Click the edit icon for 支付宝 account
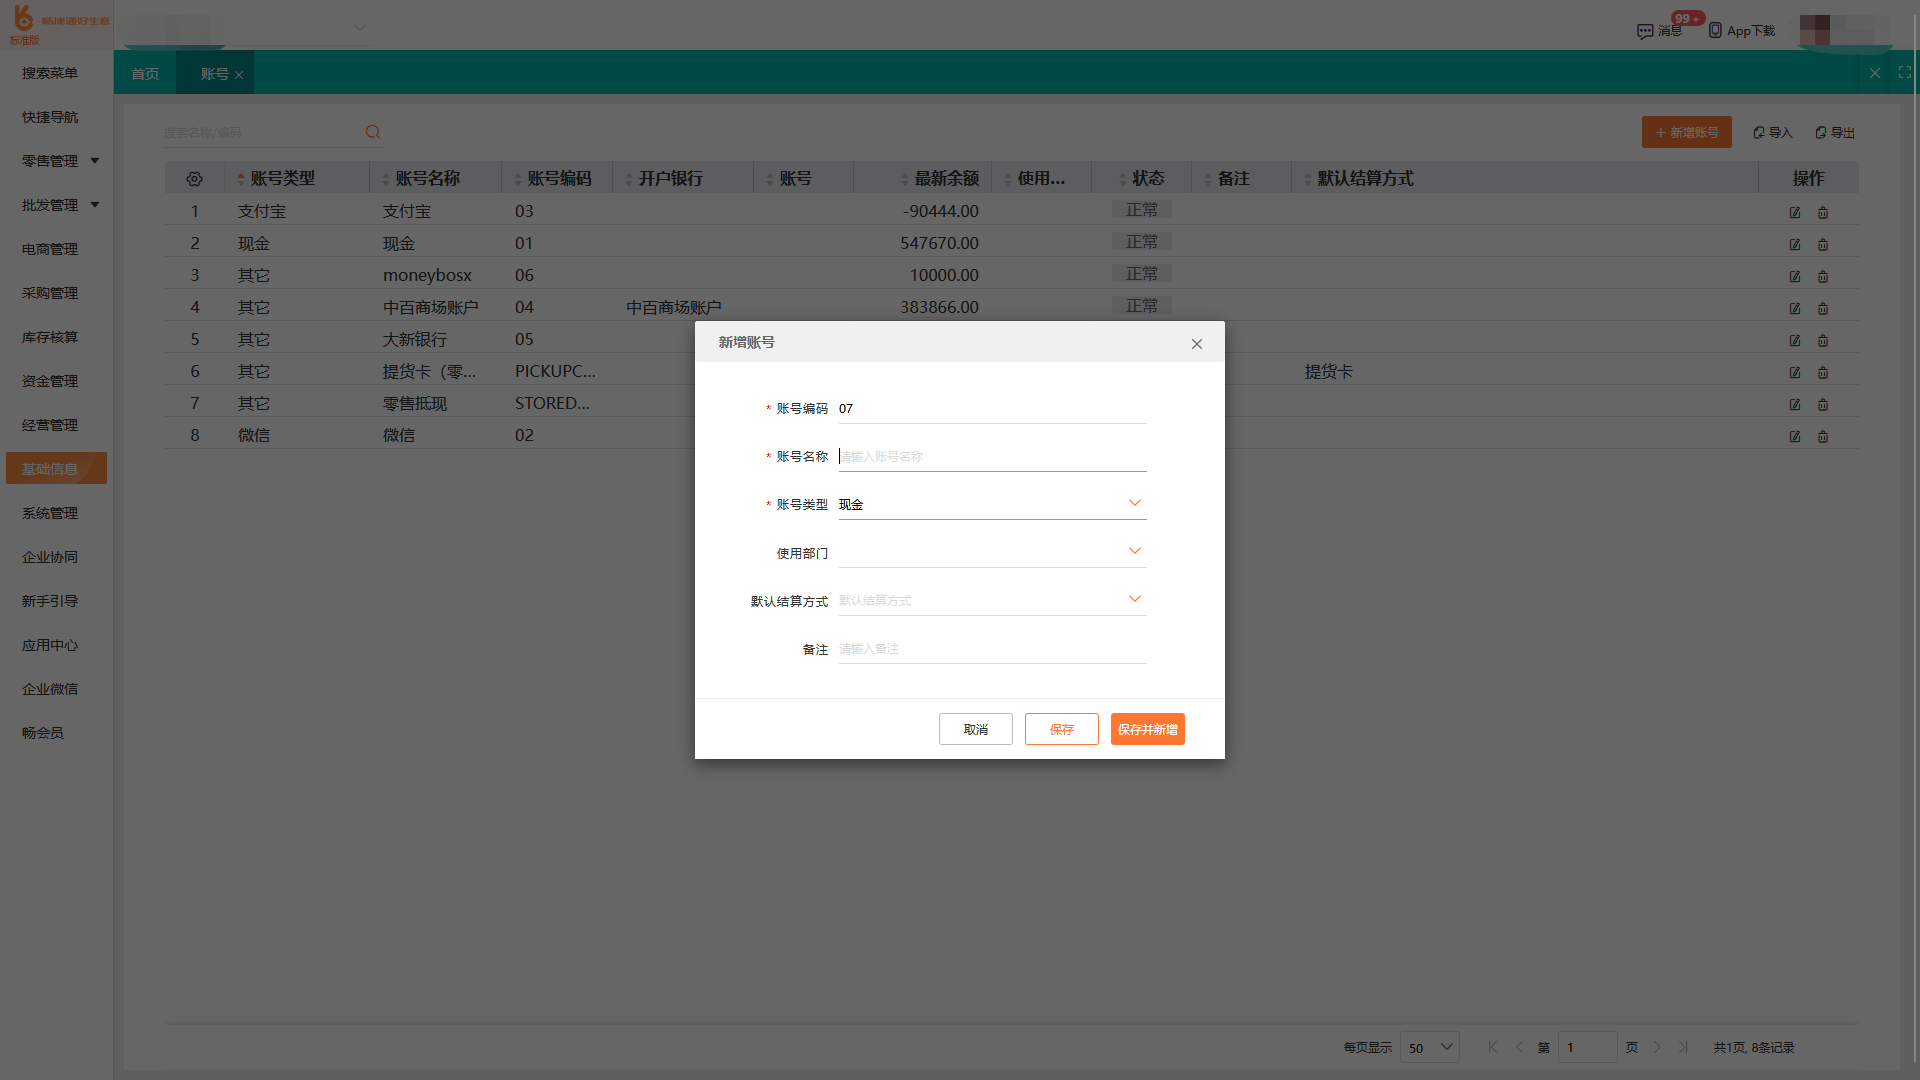 tap(1795, 212)
